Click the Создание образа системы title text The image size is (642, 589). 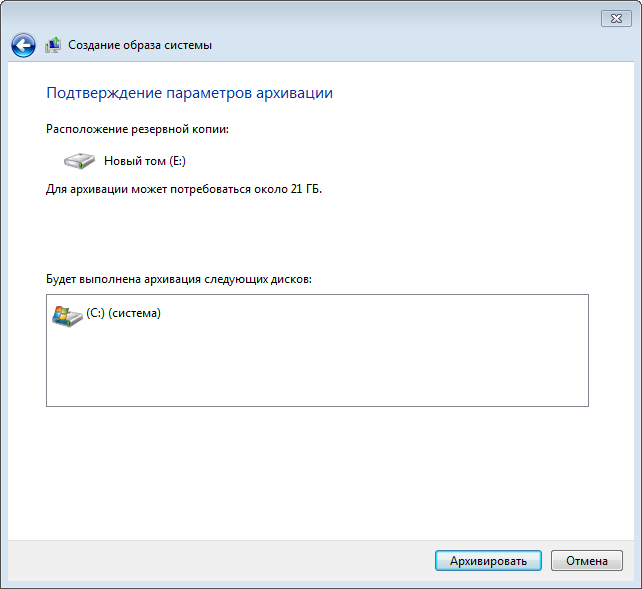pos(140,45)
